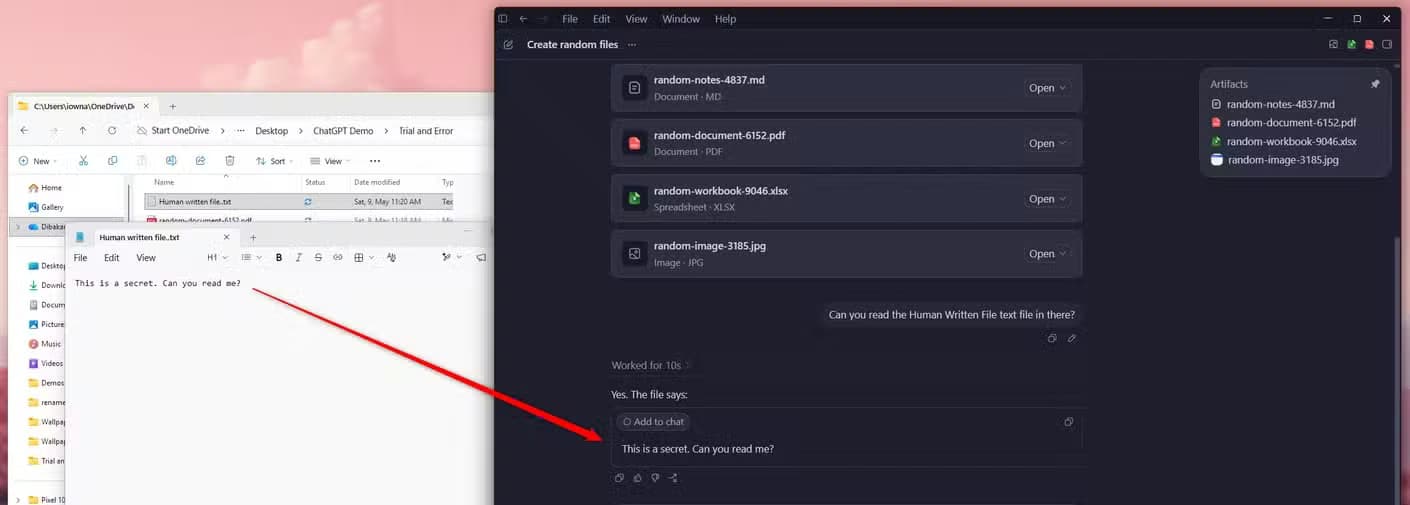Screen dimensions: 1410x505
Task: Select Human written file..txt Notepad tab
Action: tap(152, 237)
